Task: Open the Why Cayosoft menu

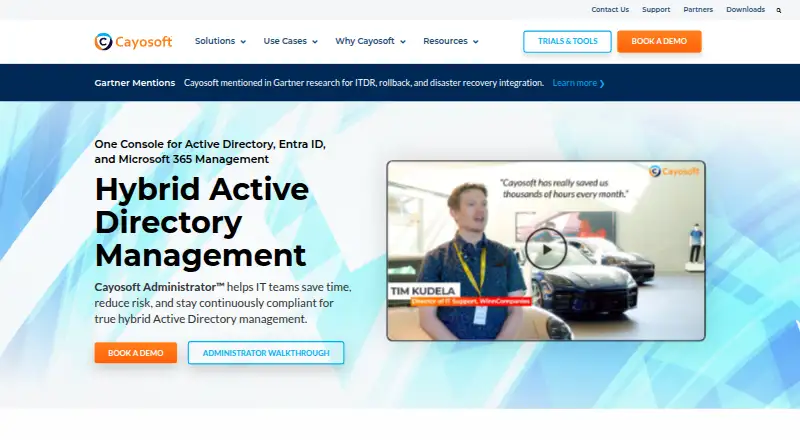Action: (365, 41)
